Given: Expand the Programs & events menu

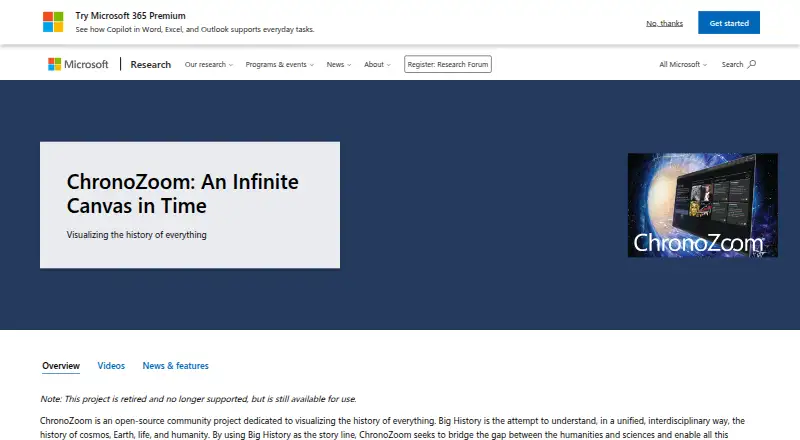Looking at the screenshot, I should pyautogui.click(x=280, y=64).
